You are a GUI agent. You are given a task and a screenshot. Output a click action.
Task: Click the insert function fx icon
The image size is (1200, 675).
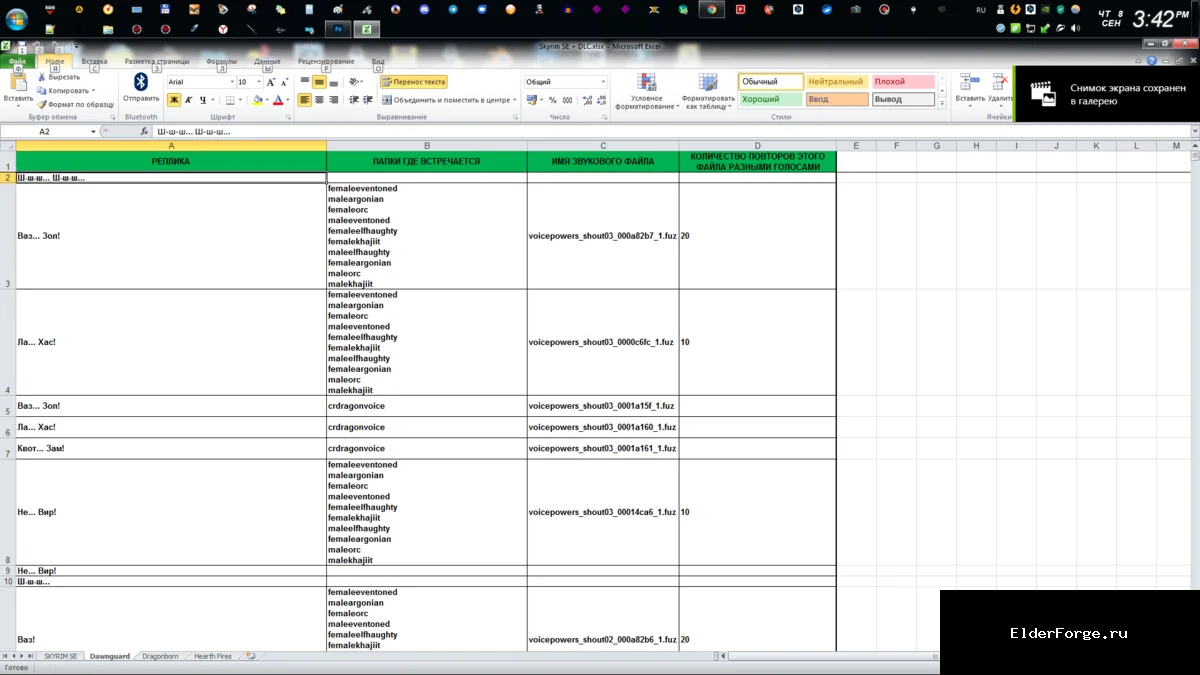pos(144,131)
